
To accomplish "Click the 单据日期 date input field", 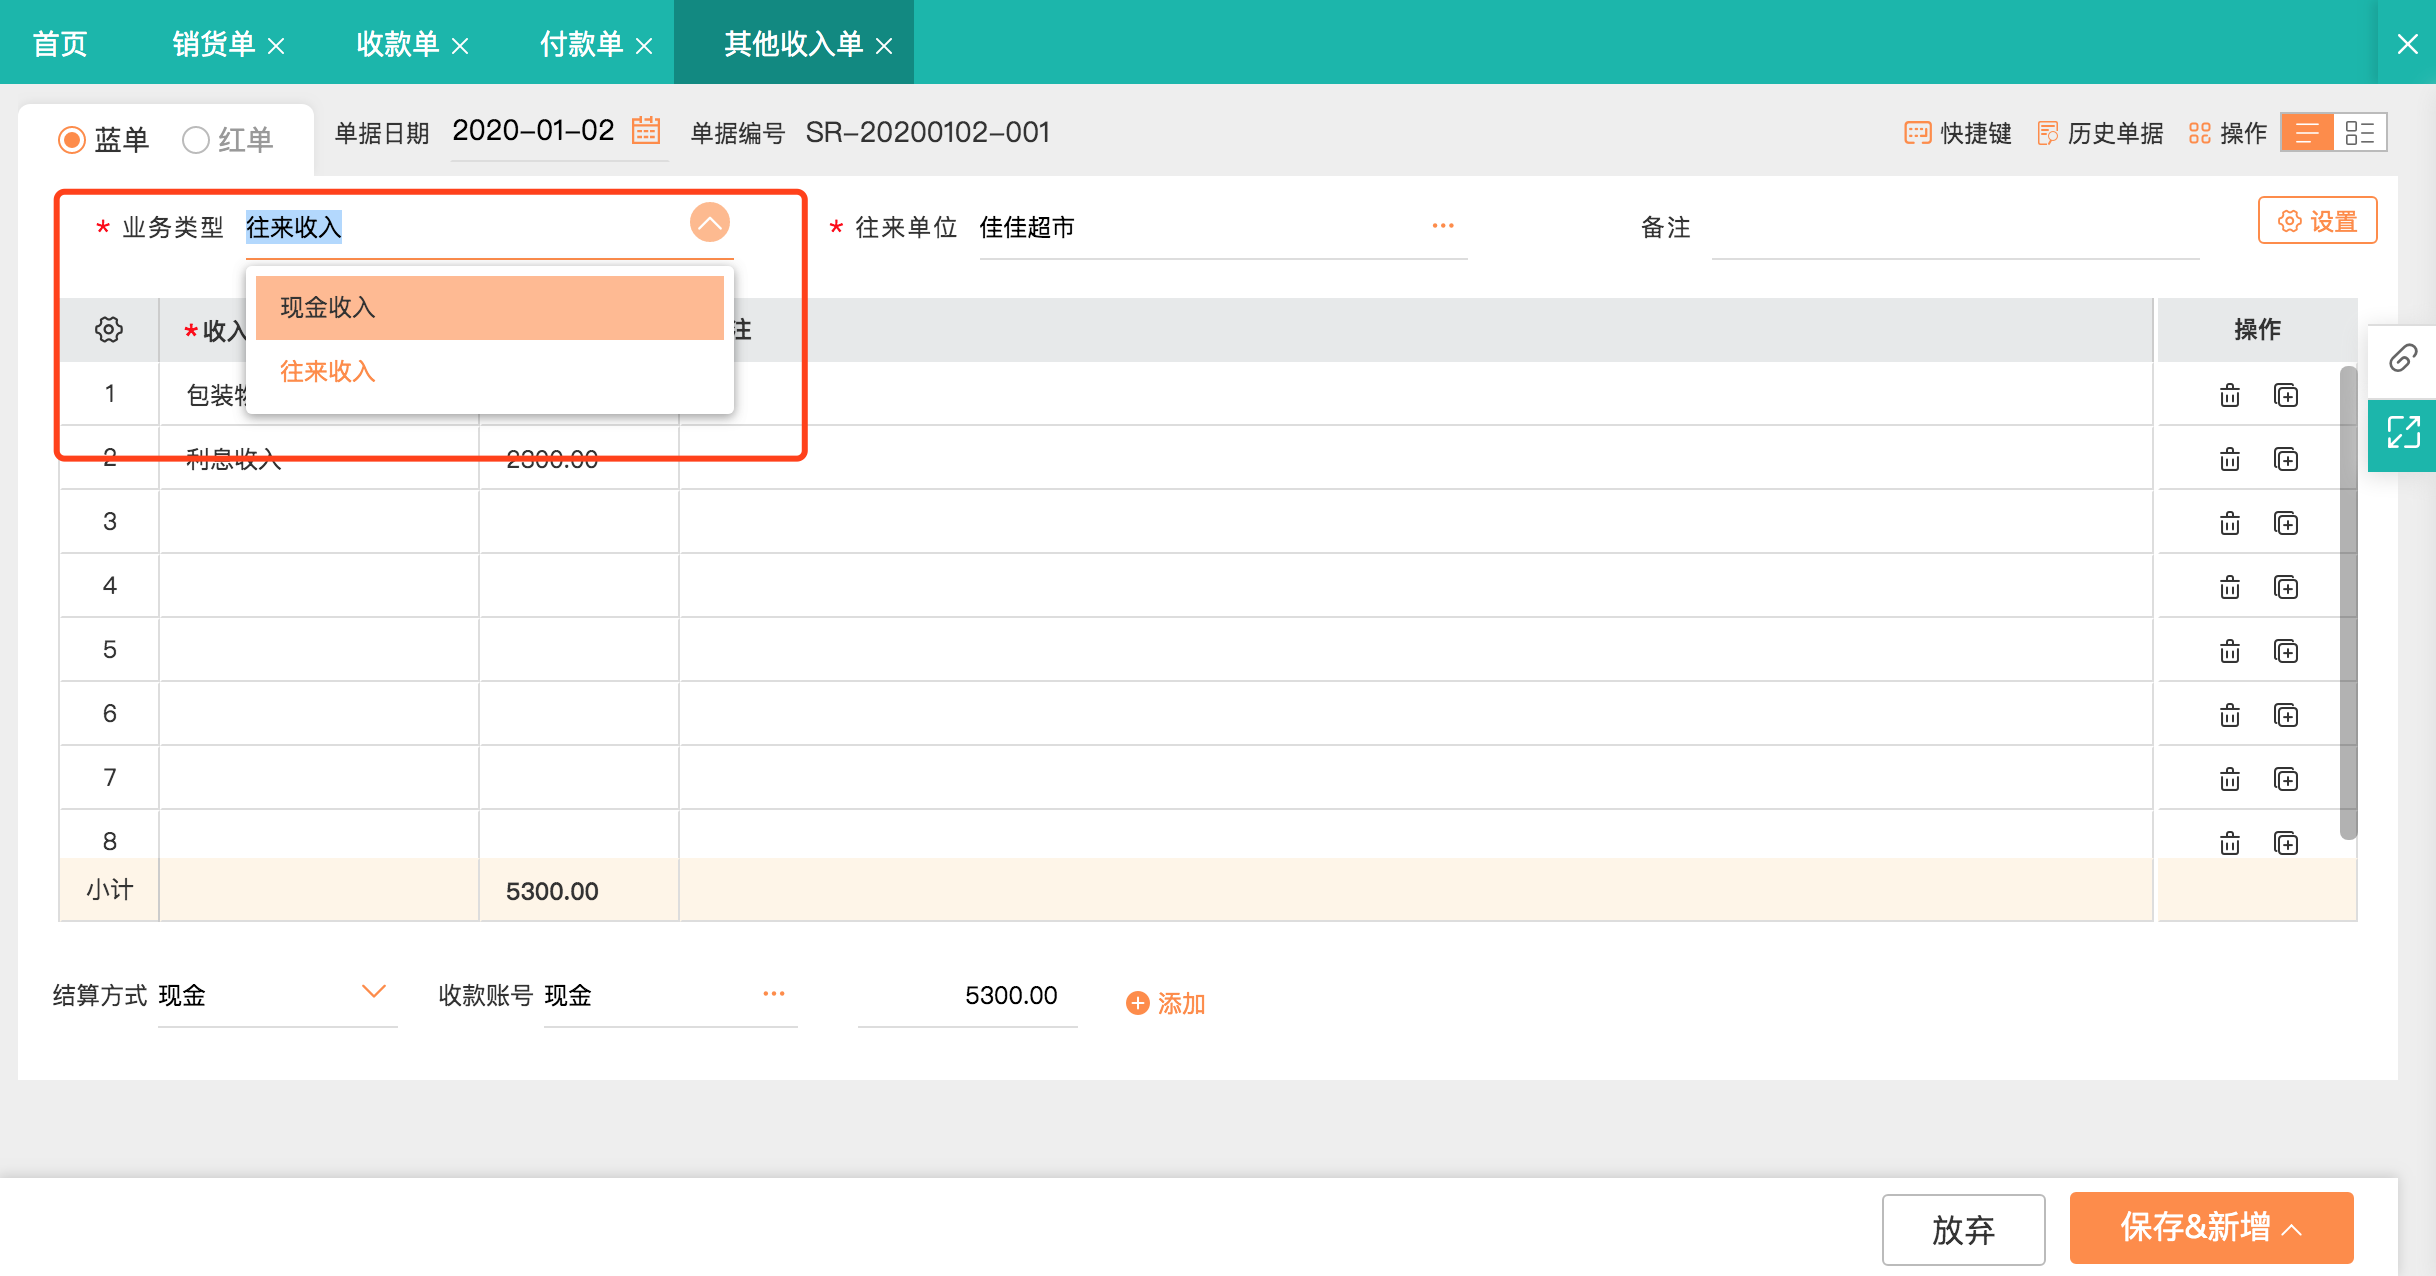I will (532, 134).
